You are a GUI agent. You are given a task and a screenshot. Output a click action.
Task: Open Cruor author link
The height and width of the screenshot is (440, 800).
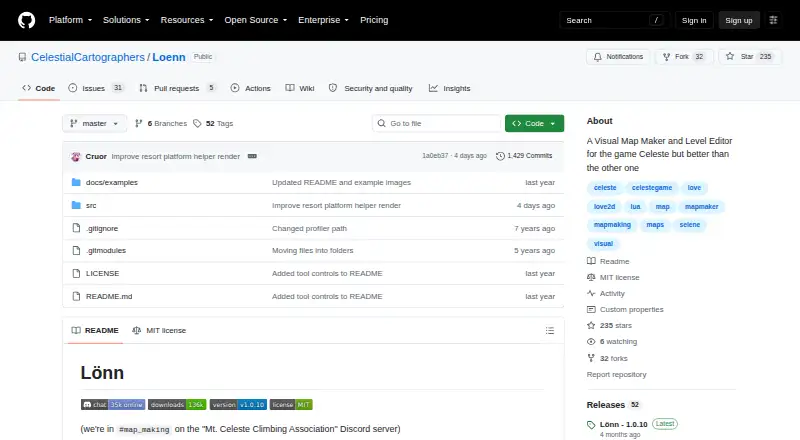click(x=96, y=156)
